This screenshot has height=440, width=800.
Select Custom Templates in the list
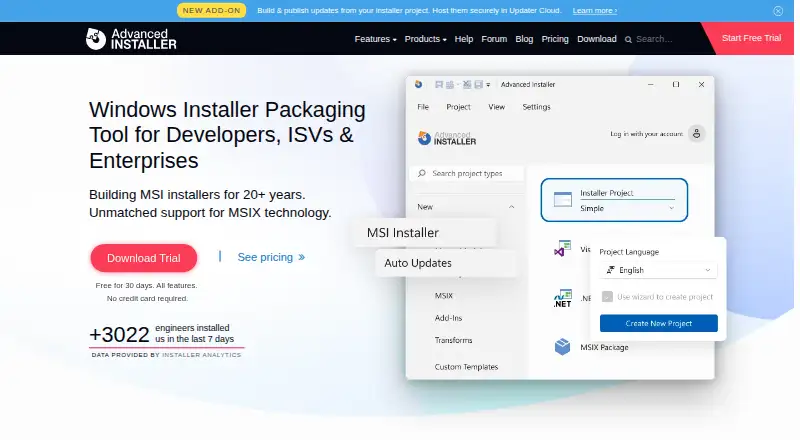point(466,366)
